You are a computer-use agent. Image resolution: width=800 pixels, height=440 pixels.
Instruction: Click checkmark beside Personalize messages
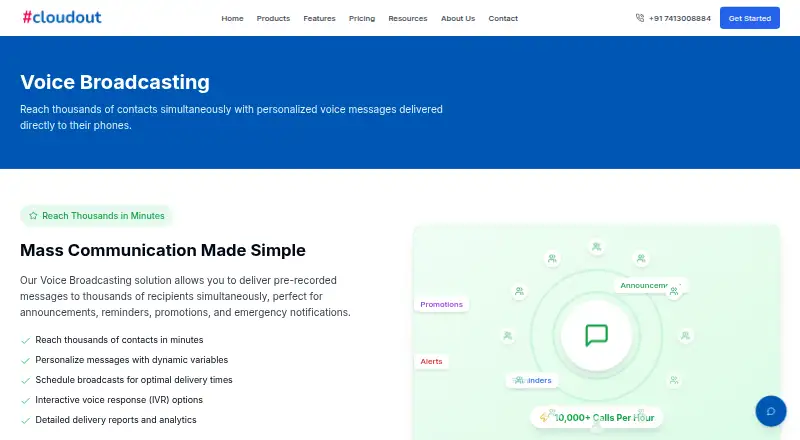click(x=26, y=360)
